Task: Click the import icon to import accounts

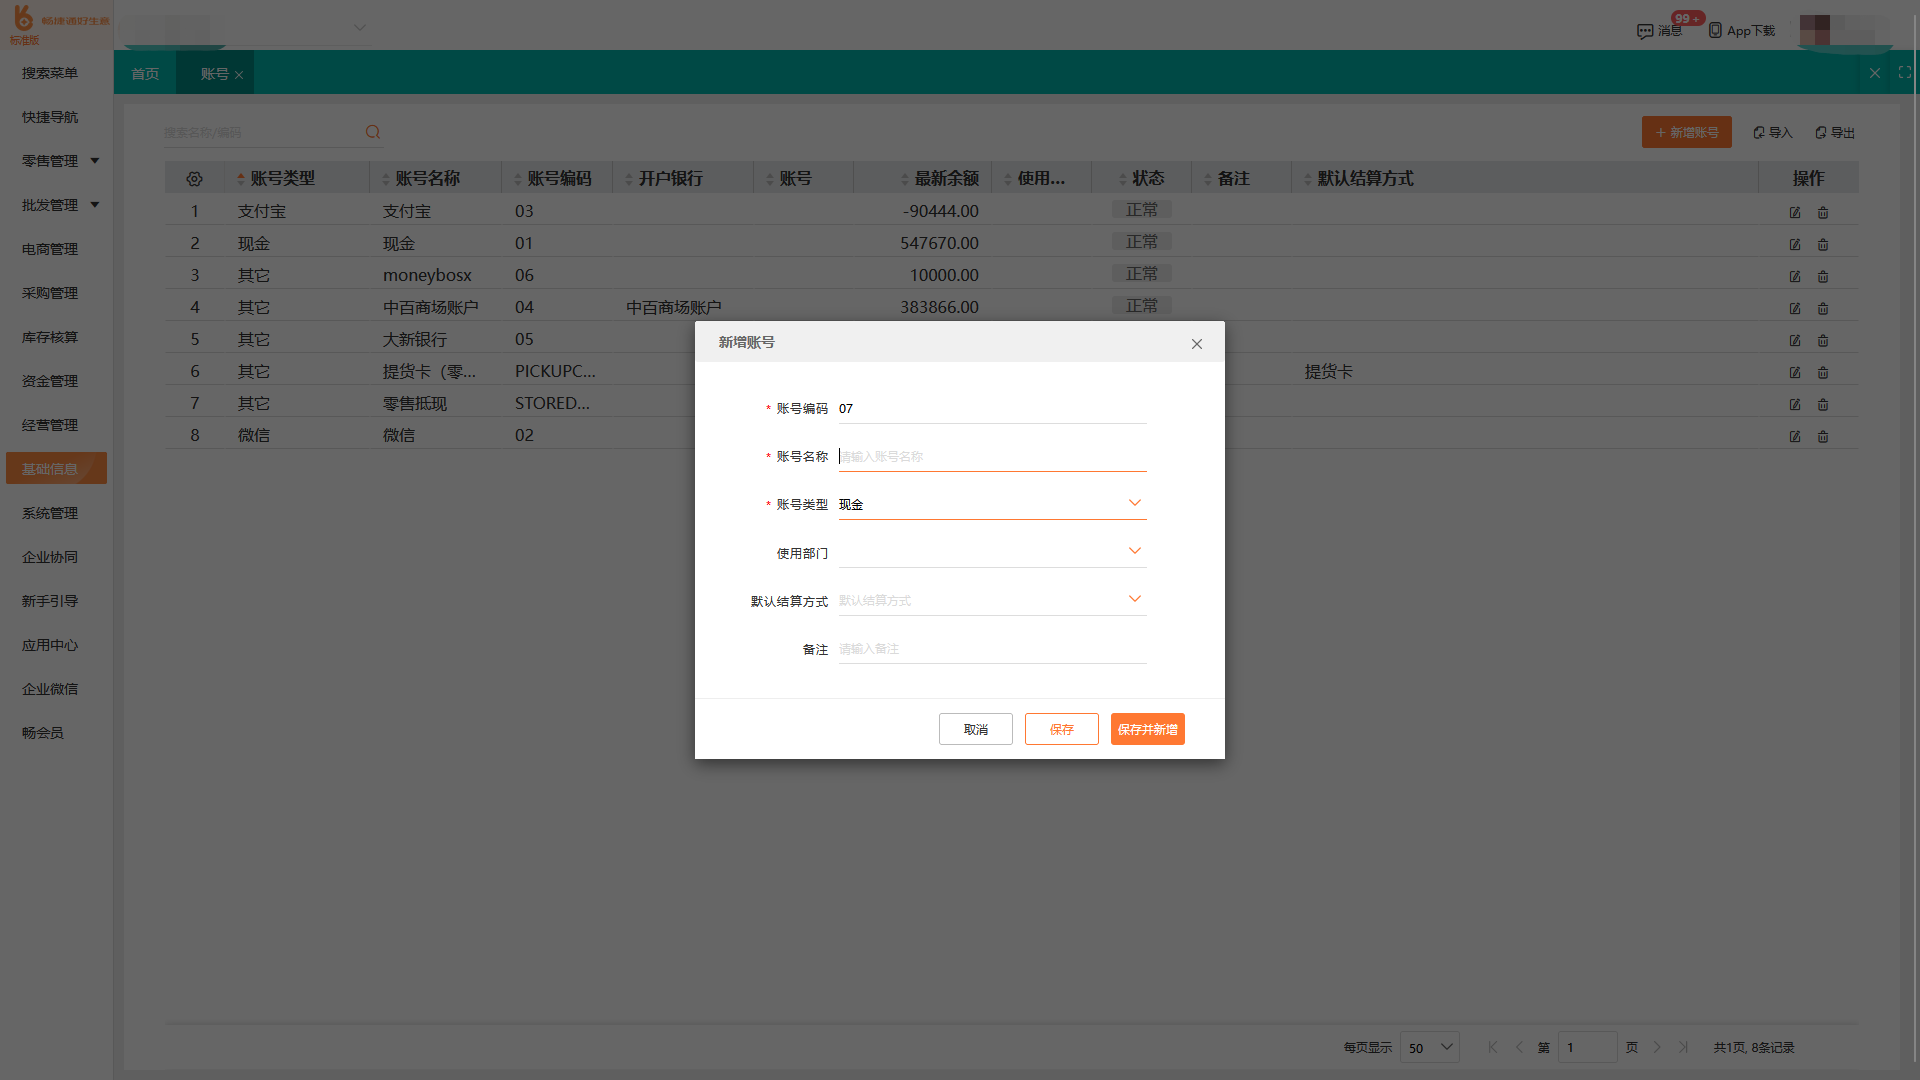Action: [x=1772, y=132]
